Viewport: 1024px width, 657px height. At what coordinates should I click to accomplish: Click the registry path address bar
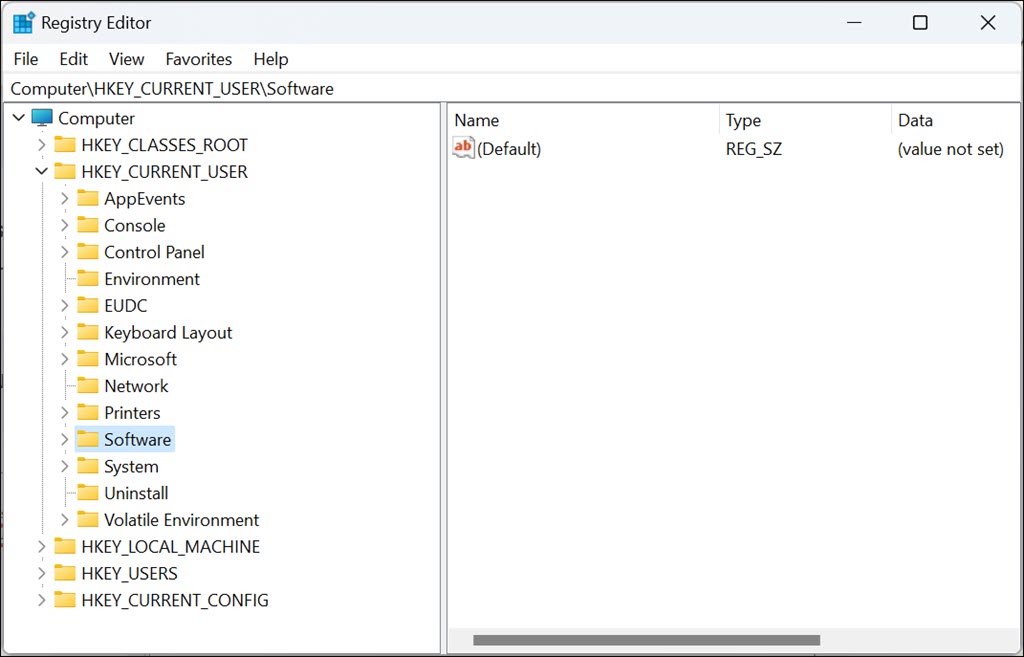pos(512,88)
